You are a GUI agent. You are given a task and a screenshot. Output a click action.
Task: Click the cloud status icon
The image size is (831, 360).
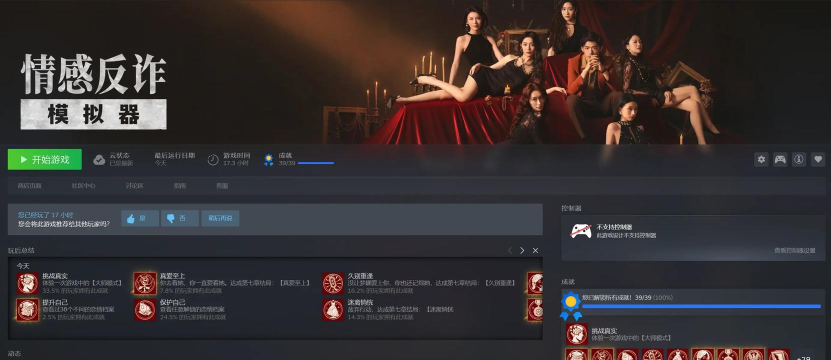click(99, 160)
